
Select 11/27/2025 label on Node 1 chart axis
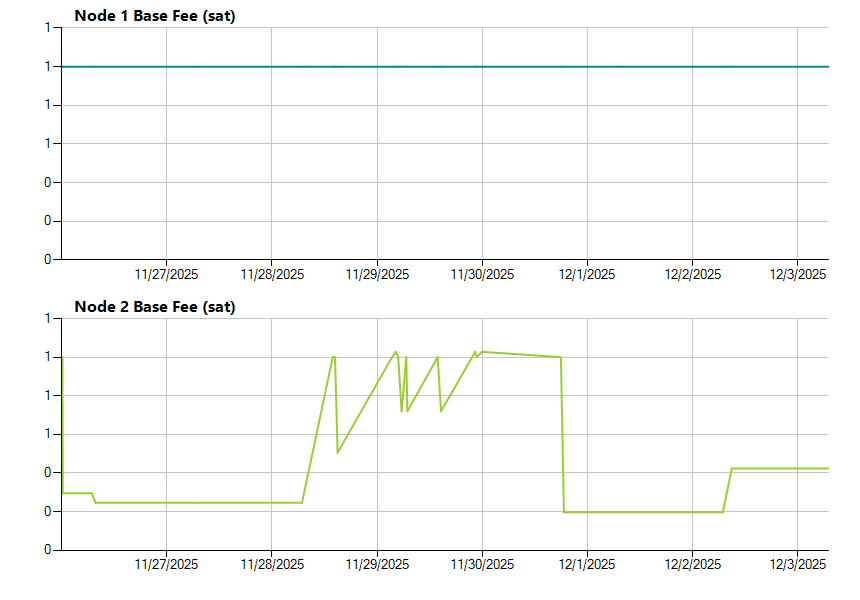pos(166,274)
